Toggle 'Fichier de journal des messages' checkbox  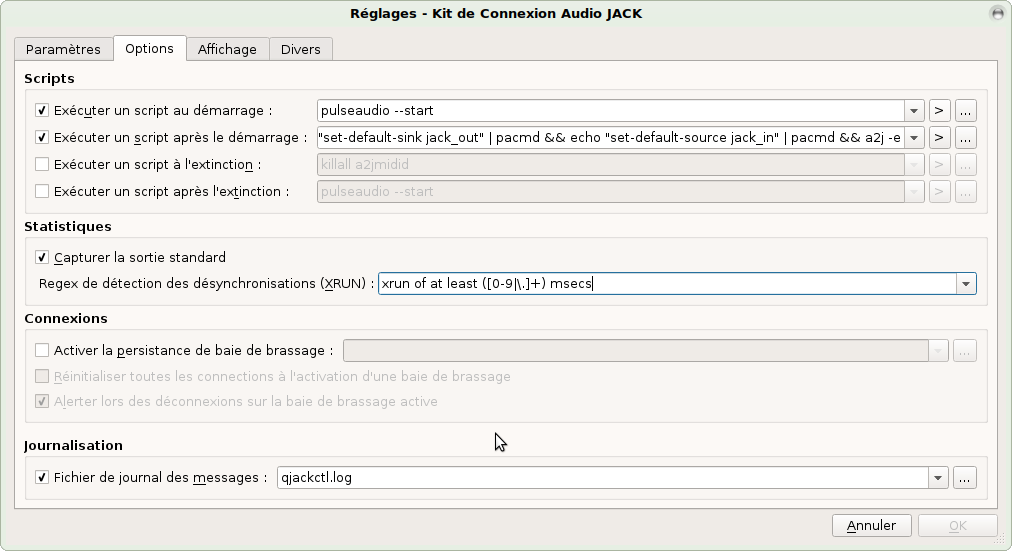[x=42, y=478]
